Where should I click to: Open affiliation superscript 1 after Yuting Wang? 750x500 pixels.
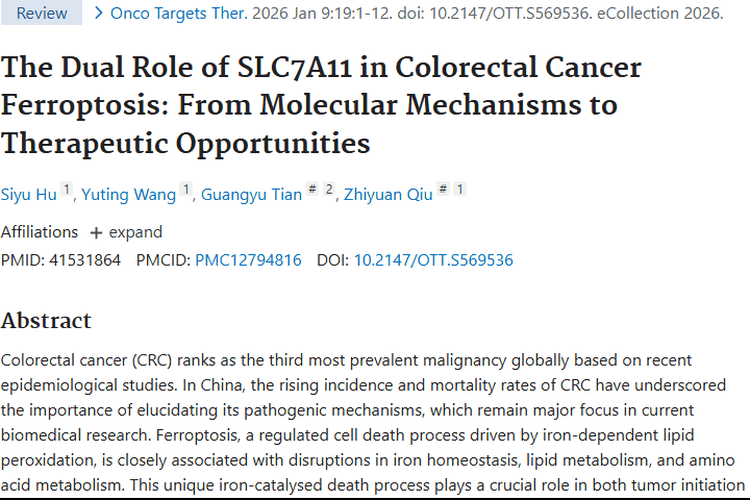point(186,189)
